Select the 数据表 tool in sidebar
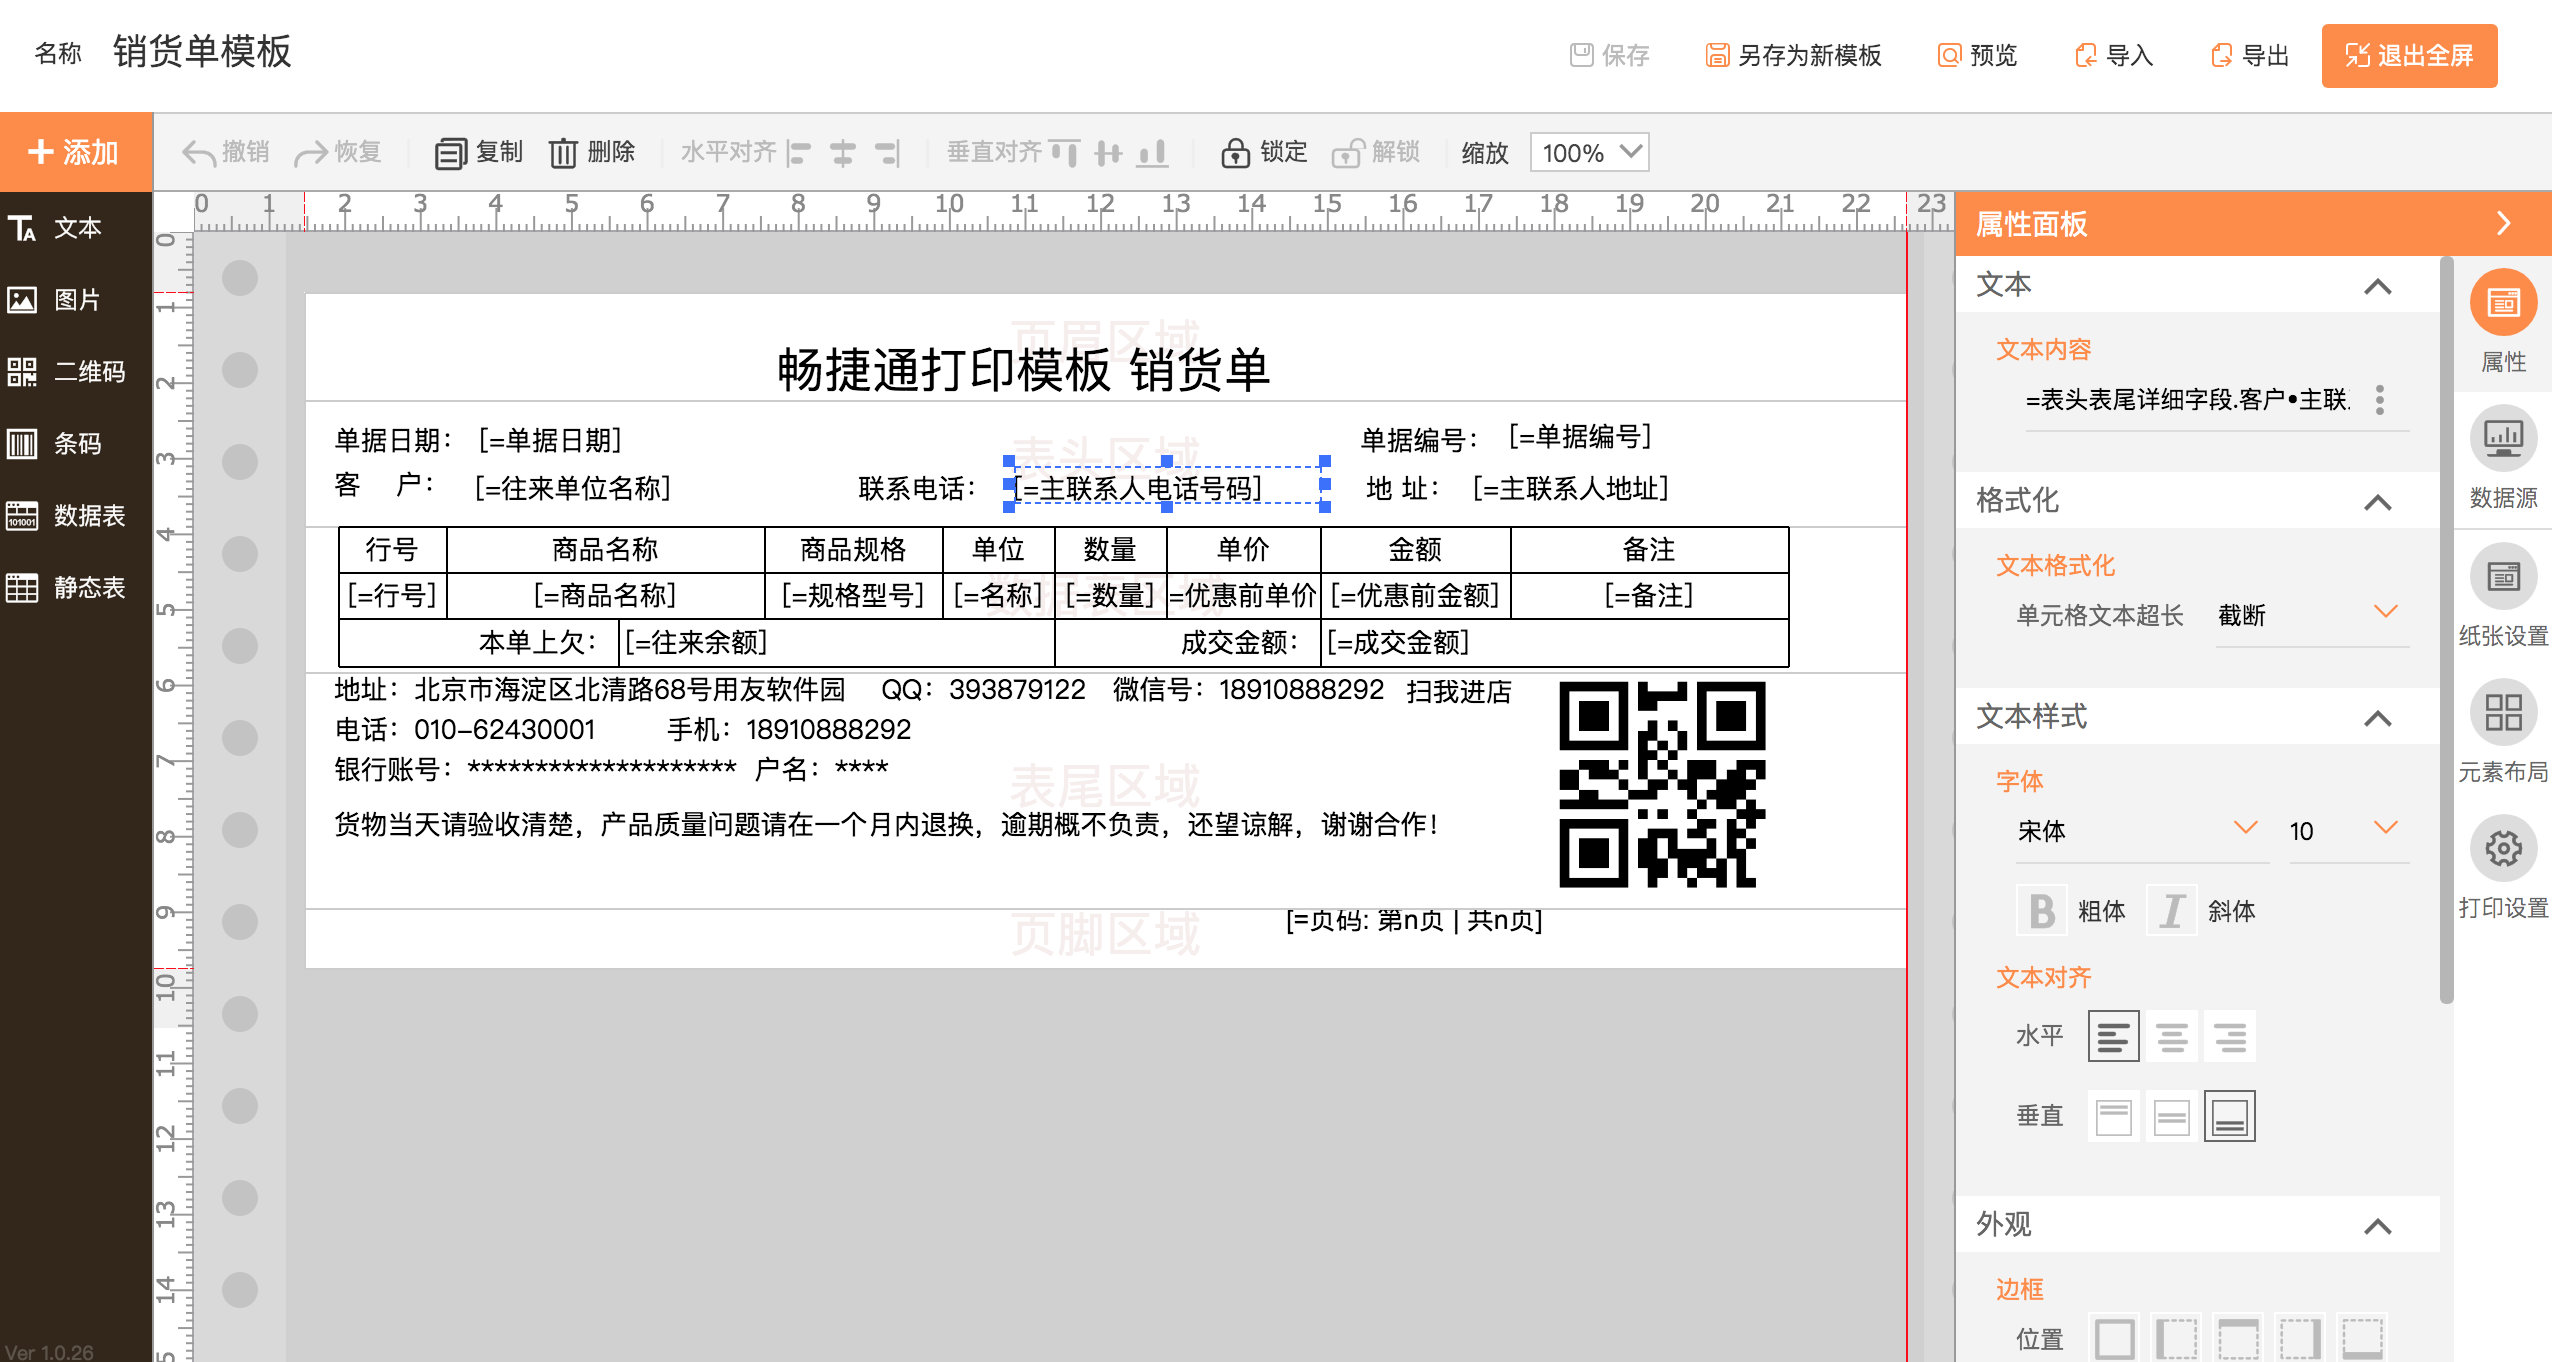The height and width of the screenshot is (1362, 2552). [76, 515]
